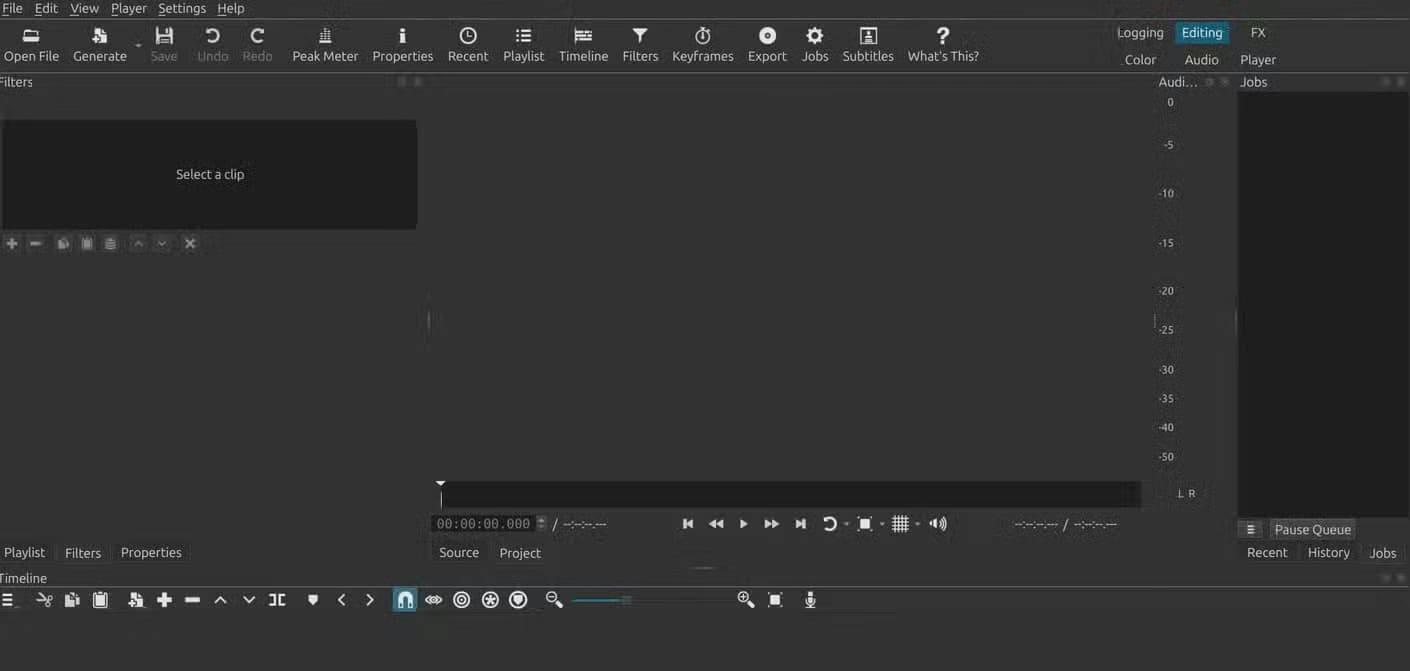Click the timeline Ripple Delete plus icon

tap(164, 600)
